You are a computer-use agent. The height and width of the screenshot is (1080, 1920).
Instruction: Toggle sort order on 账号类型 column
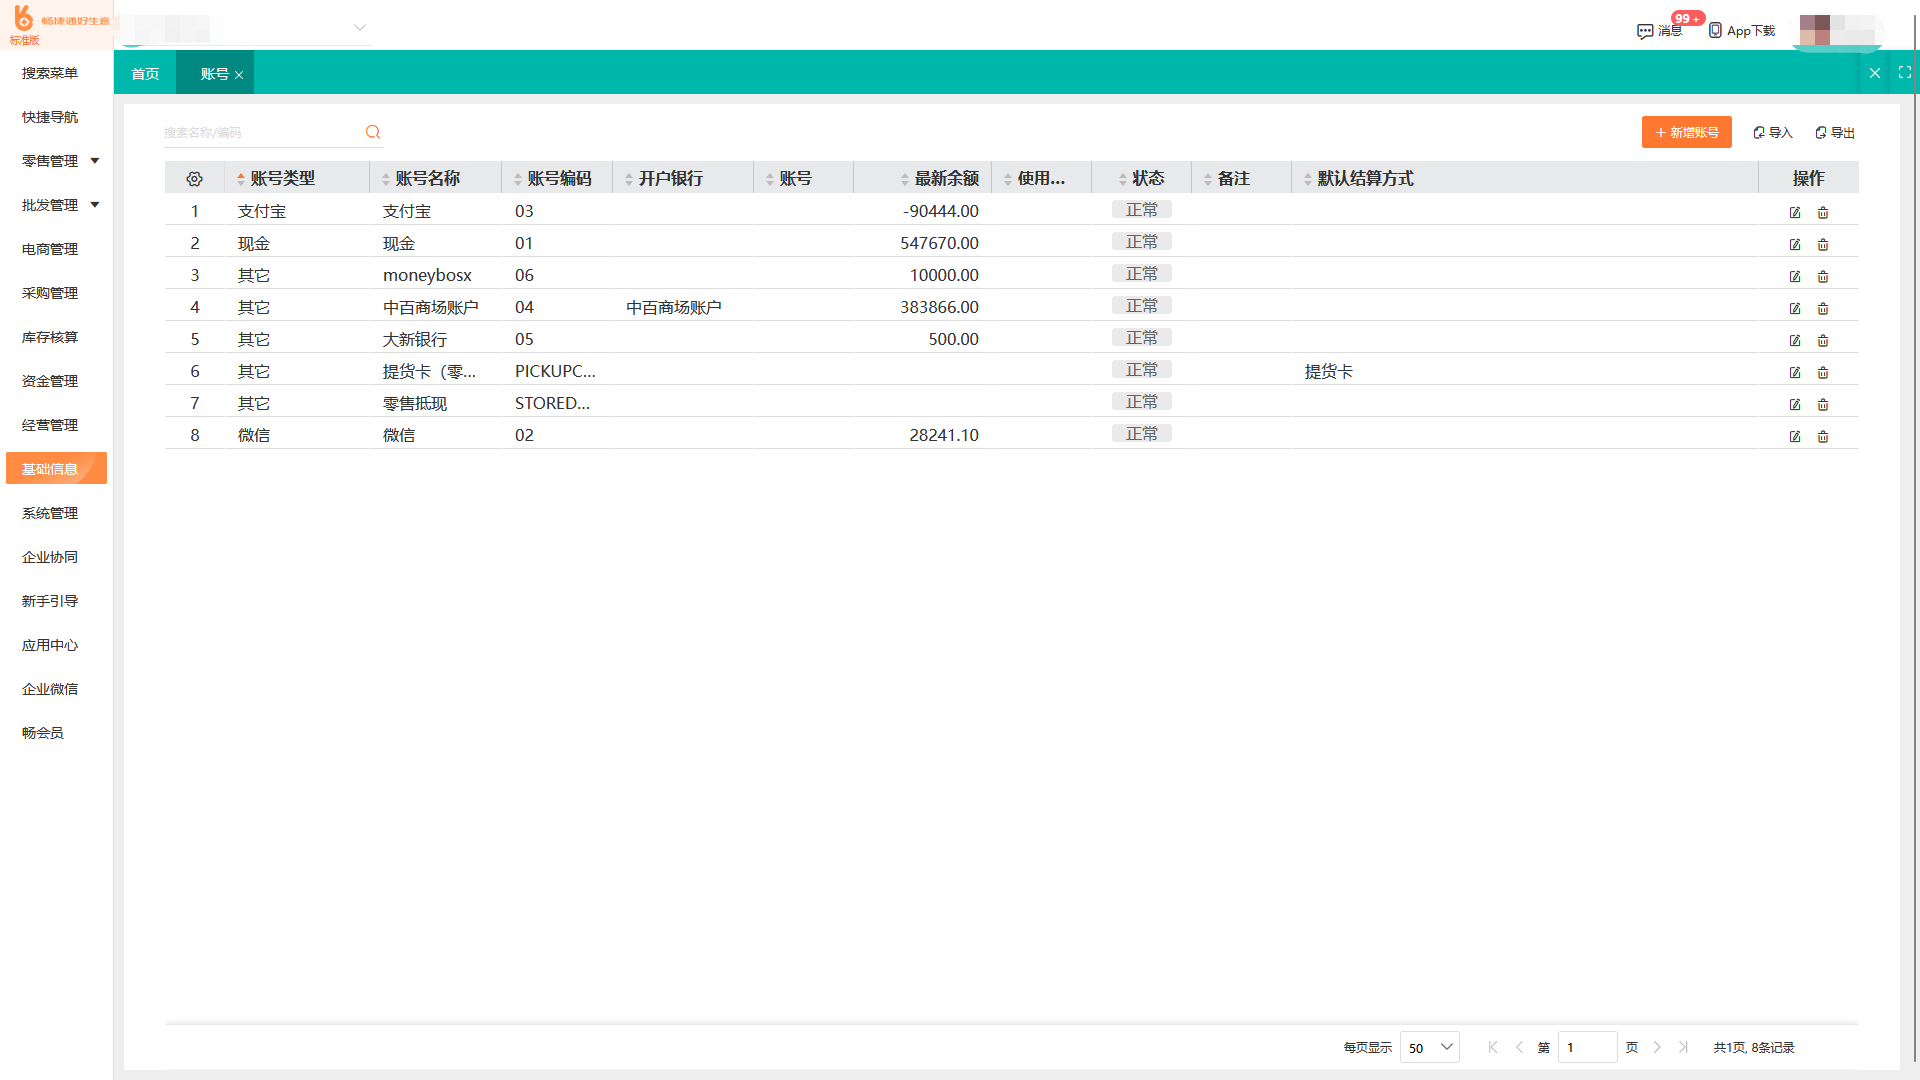tap(237, 179)
